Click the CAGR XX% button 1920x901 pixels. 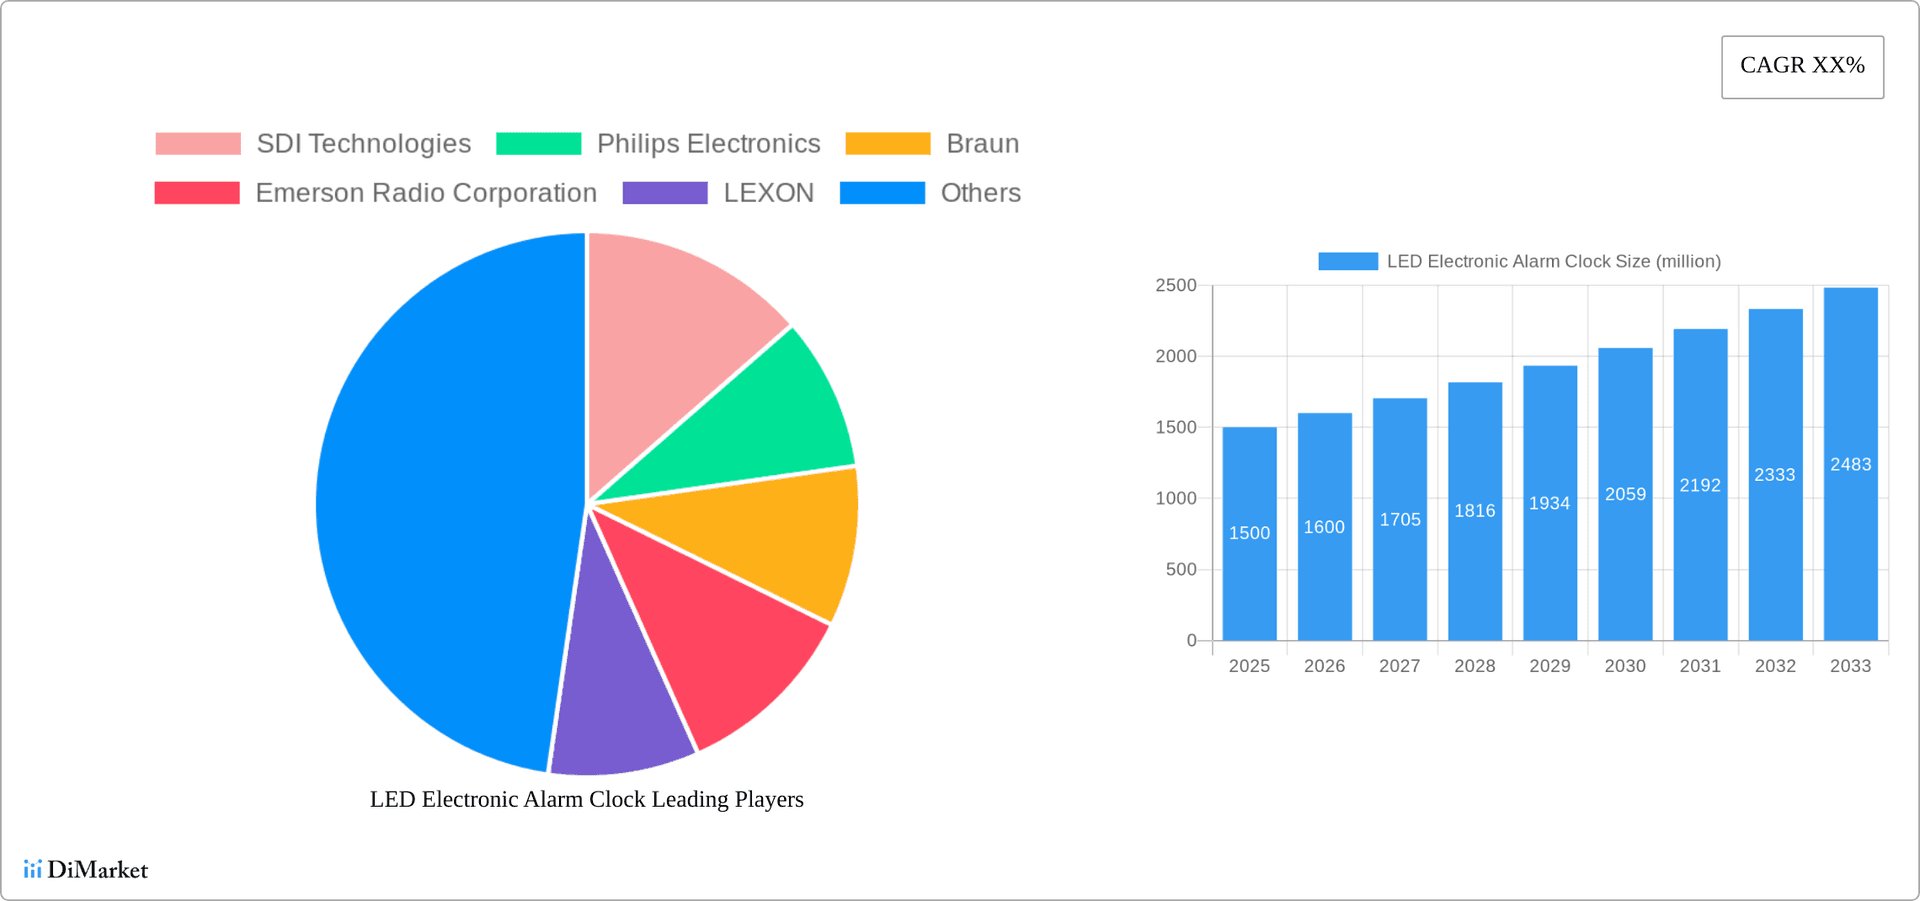pyautogui.click(x=1802, y=66)
